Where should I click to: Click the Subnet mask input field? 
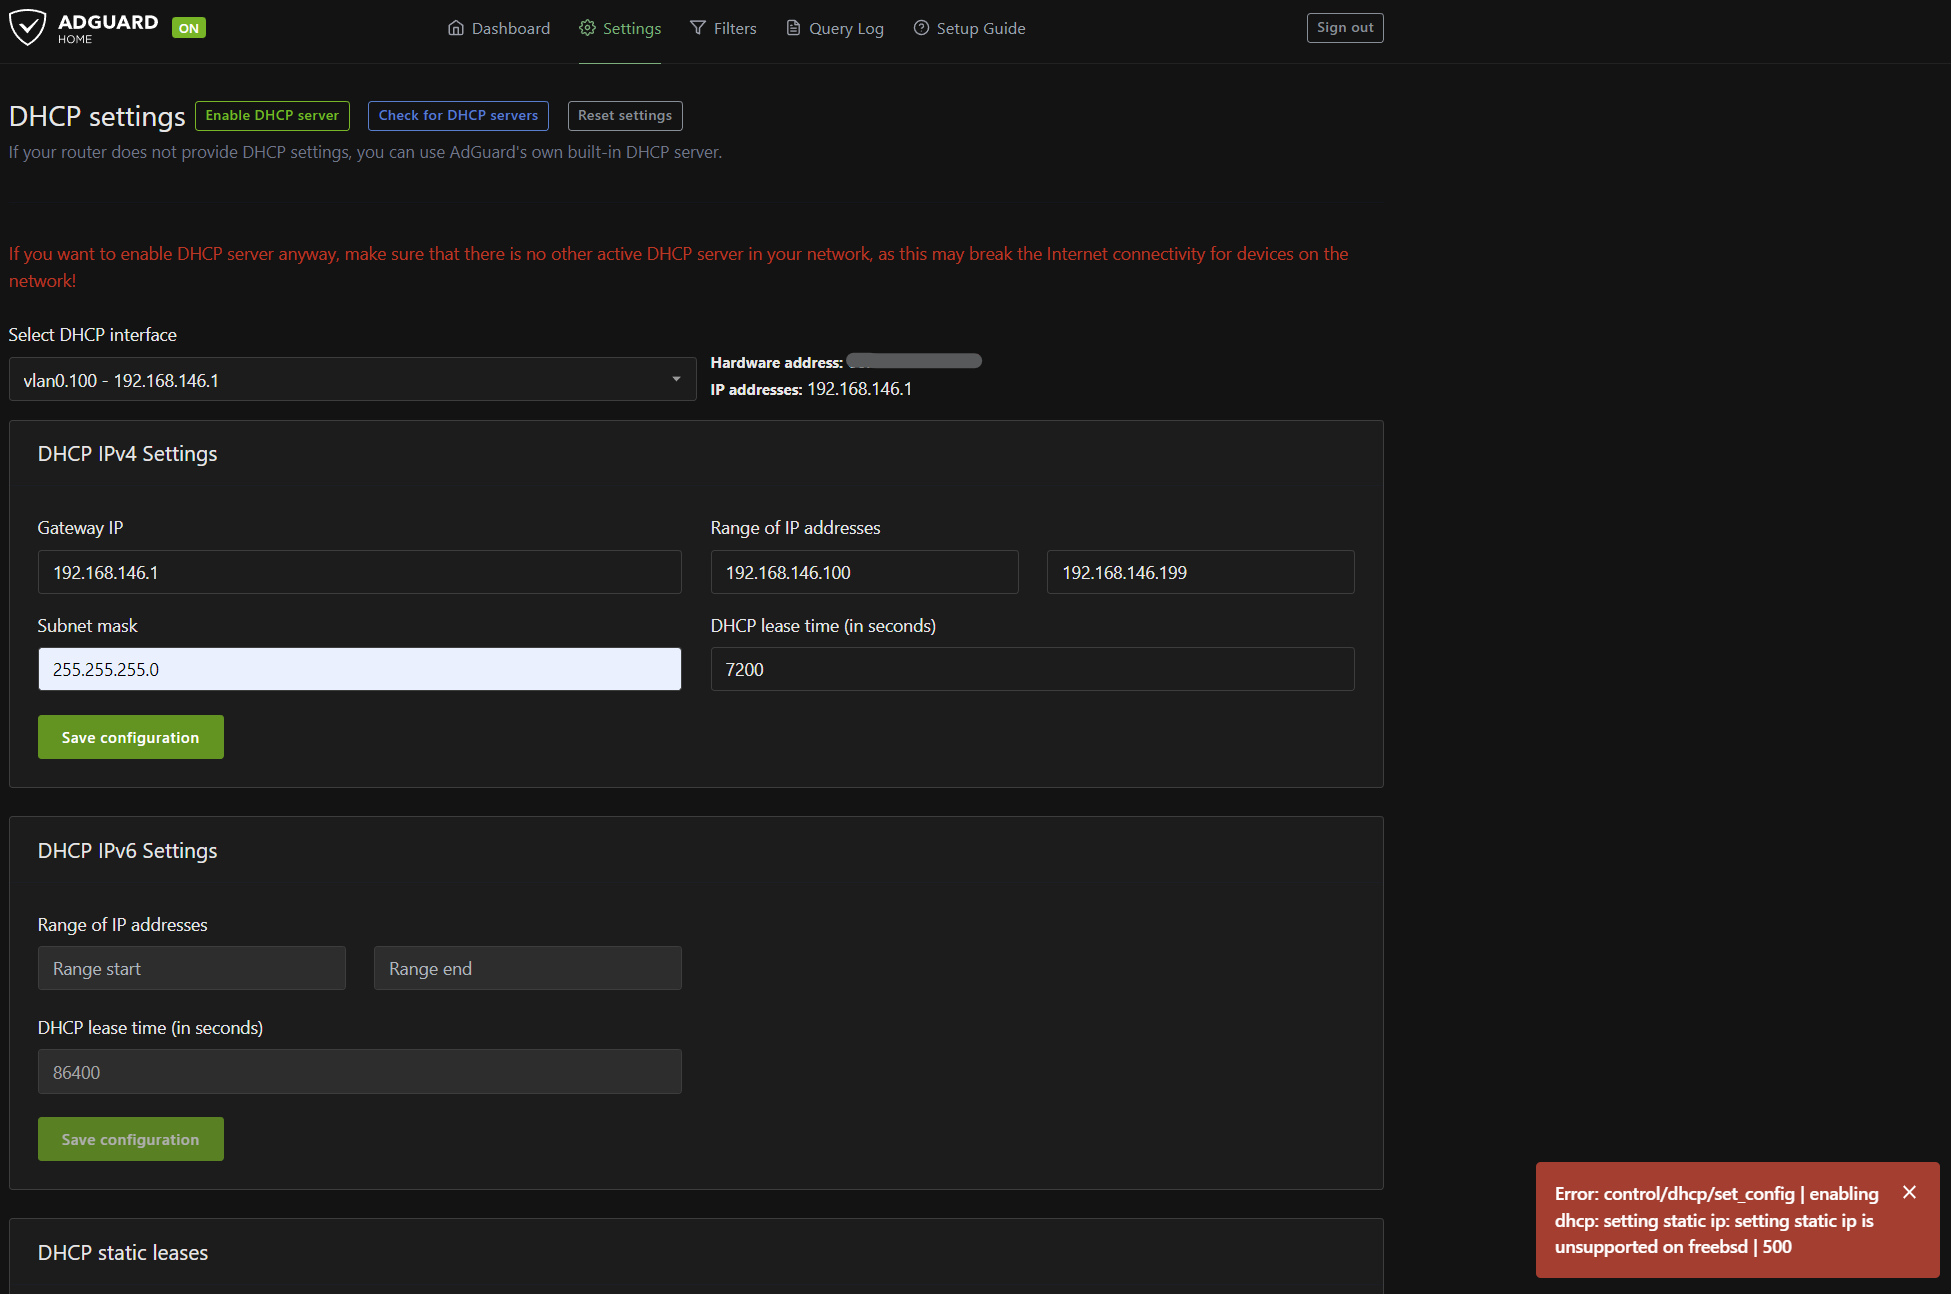(x=358, y=669)
